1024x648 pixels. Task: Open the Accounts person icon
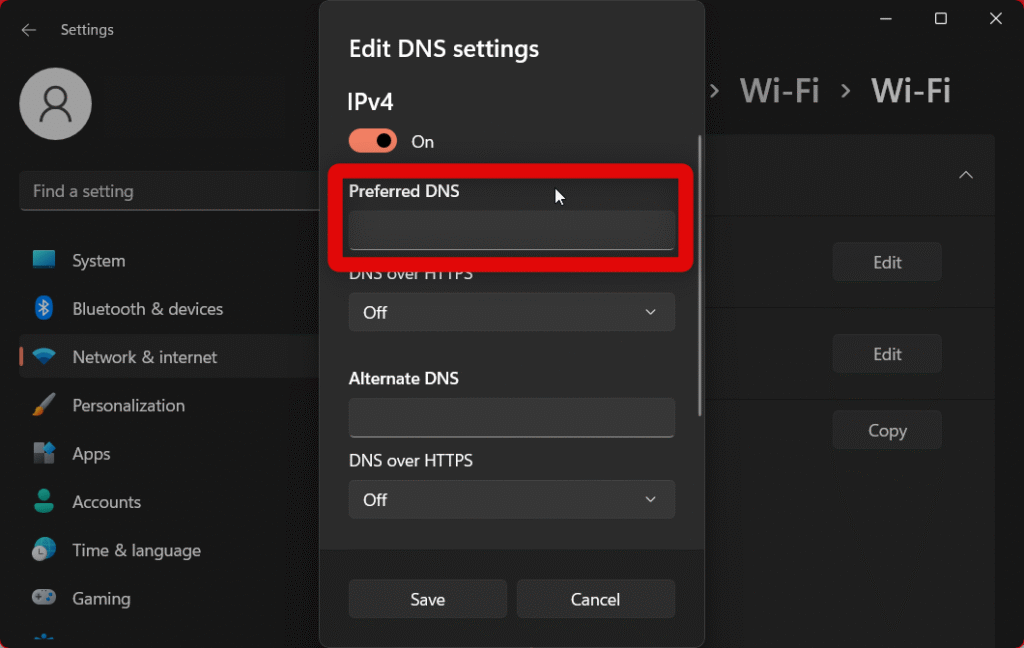(44, 501)
